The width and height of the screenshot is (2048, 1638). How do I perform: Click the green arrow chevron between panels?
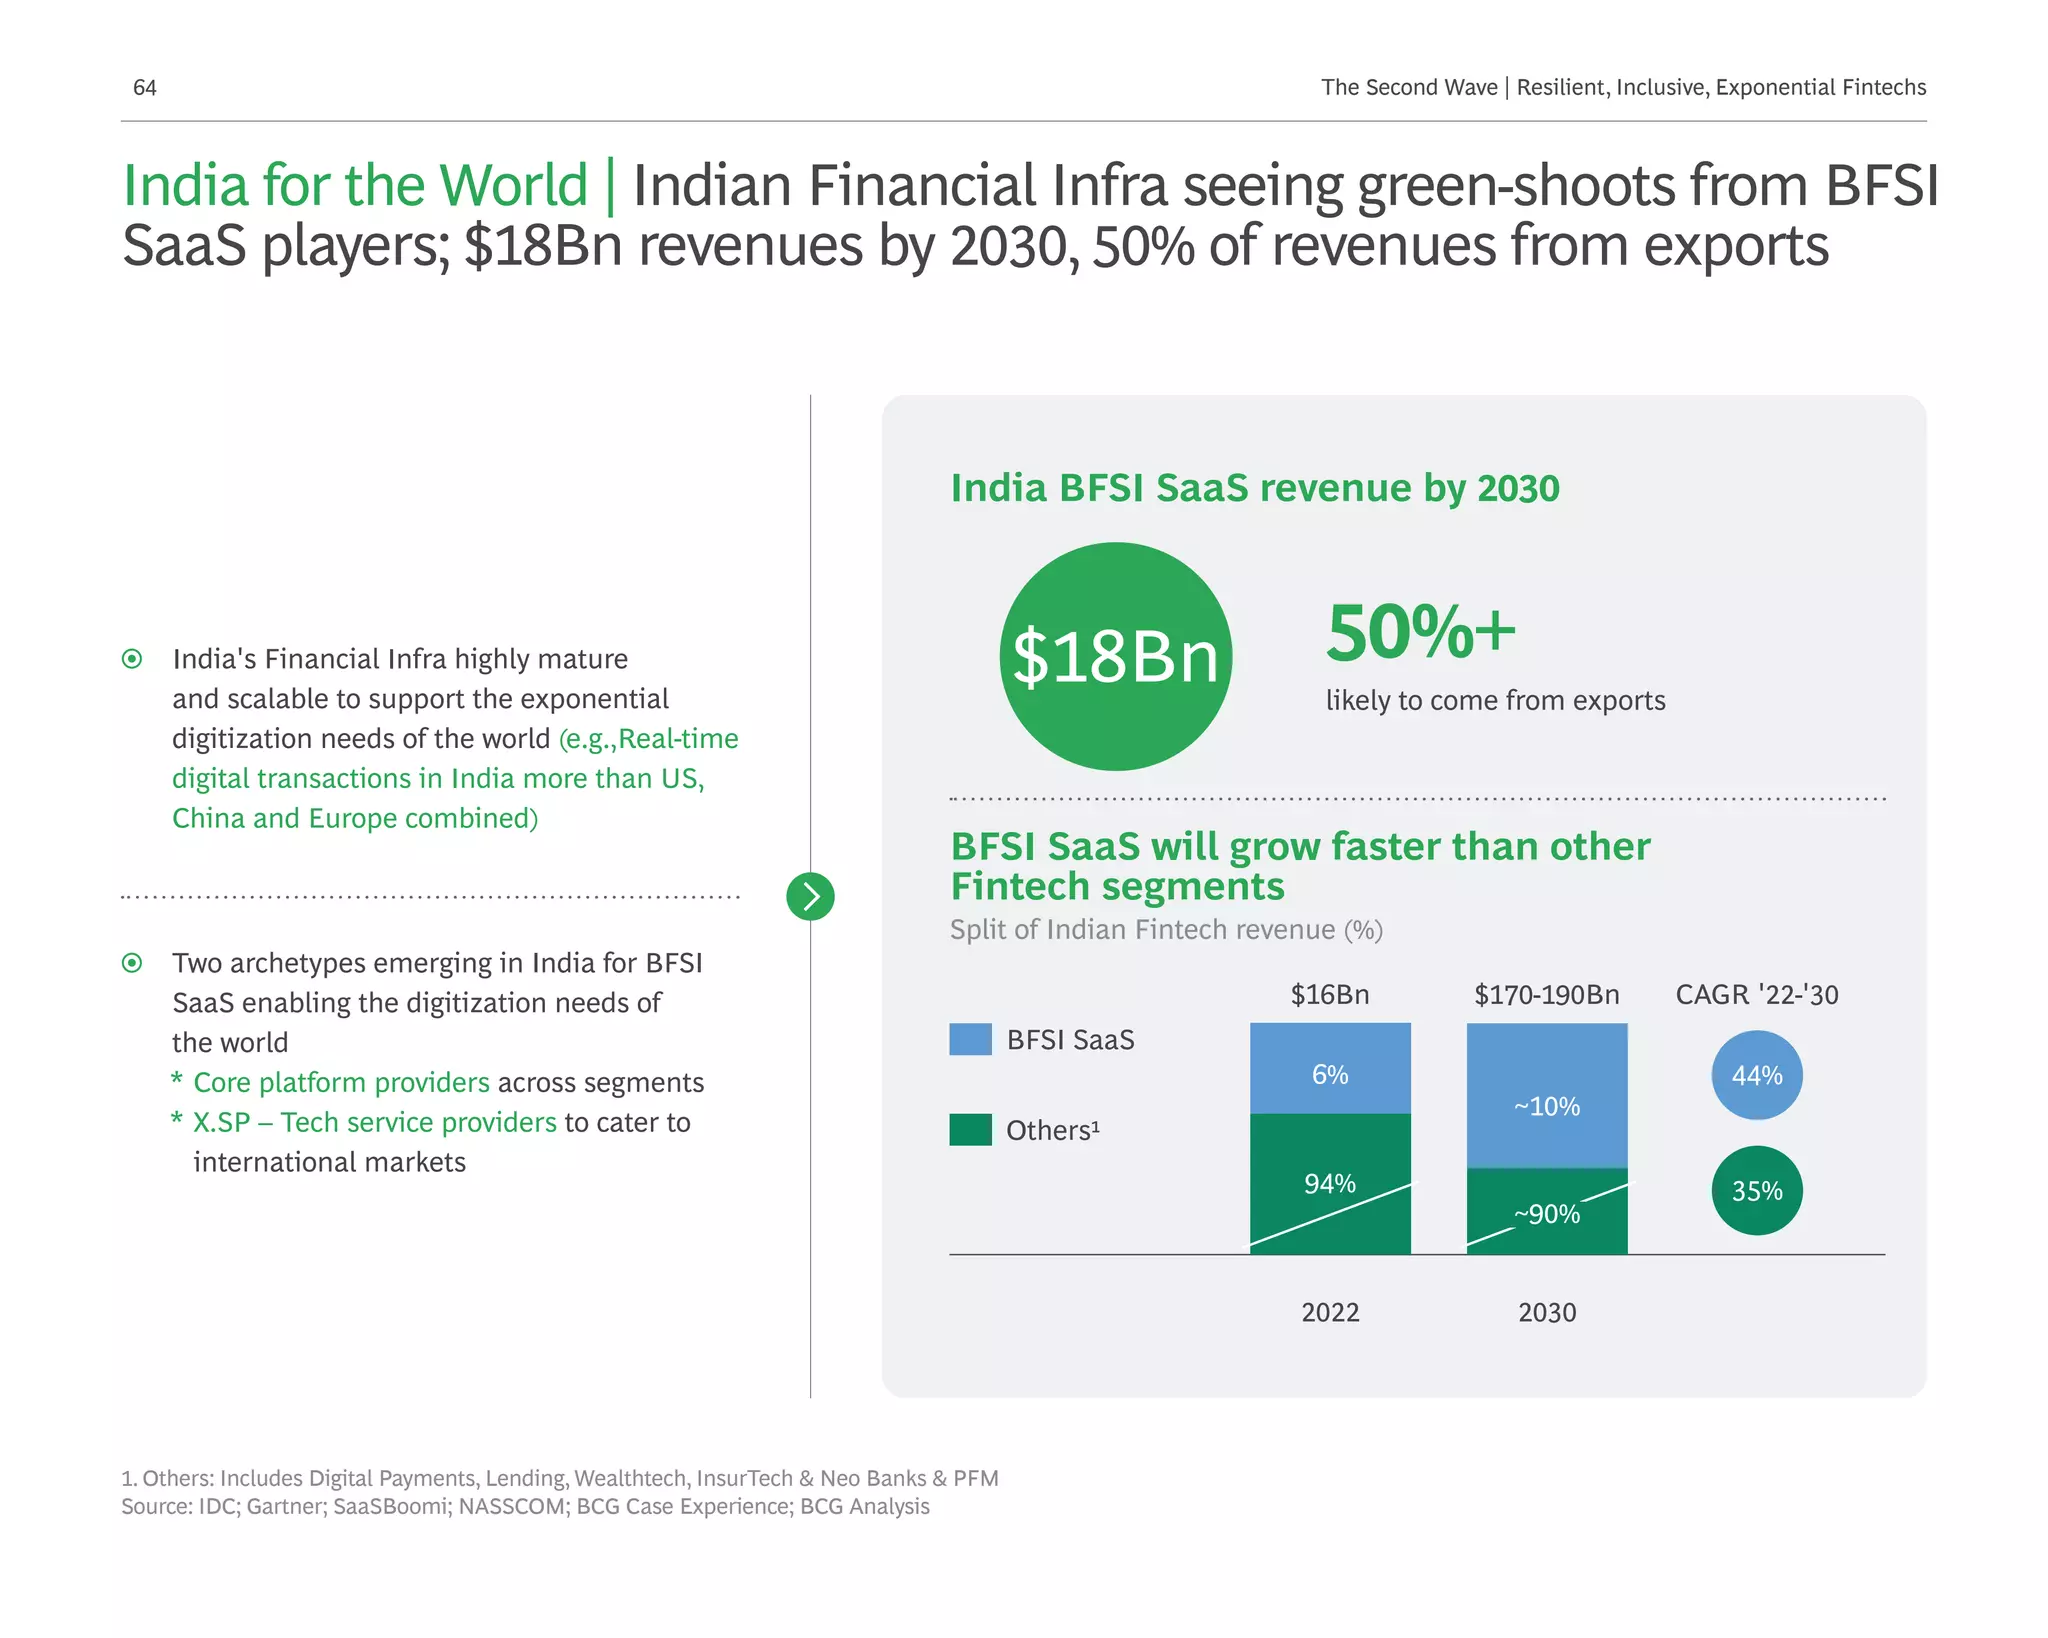[x=810, y=897]
